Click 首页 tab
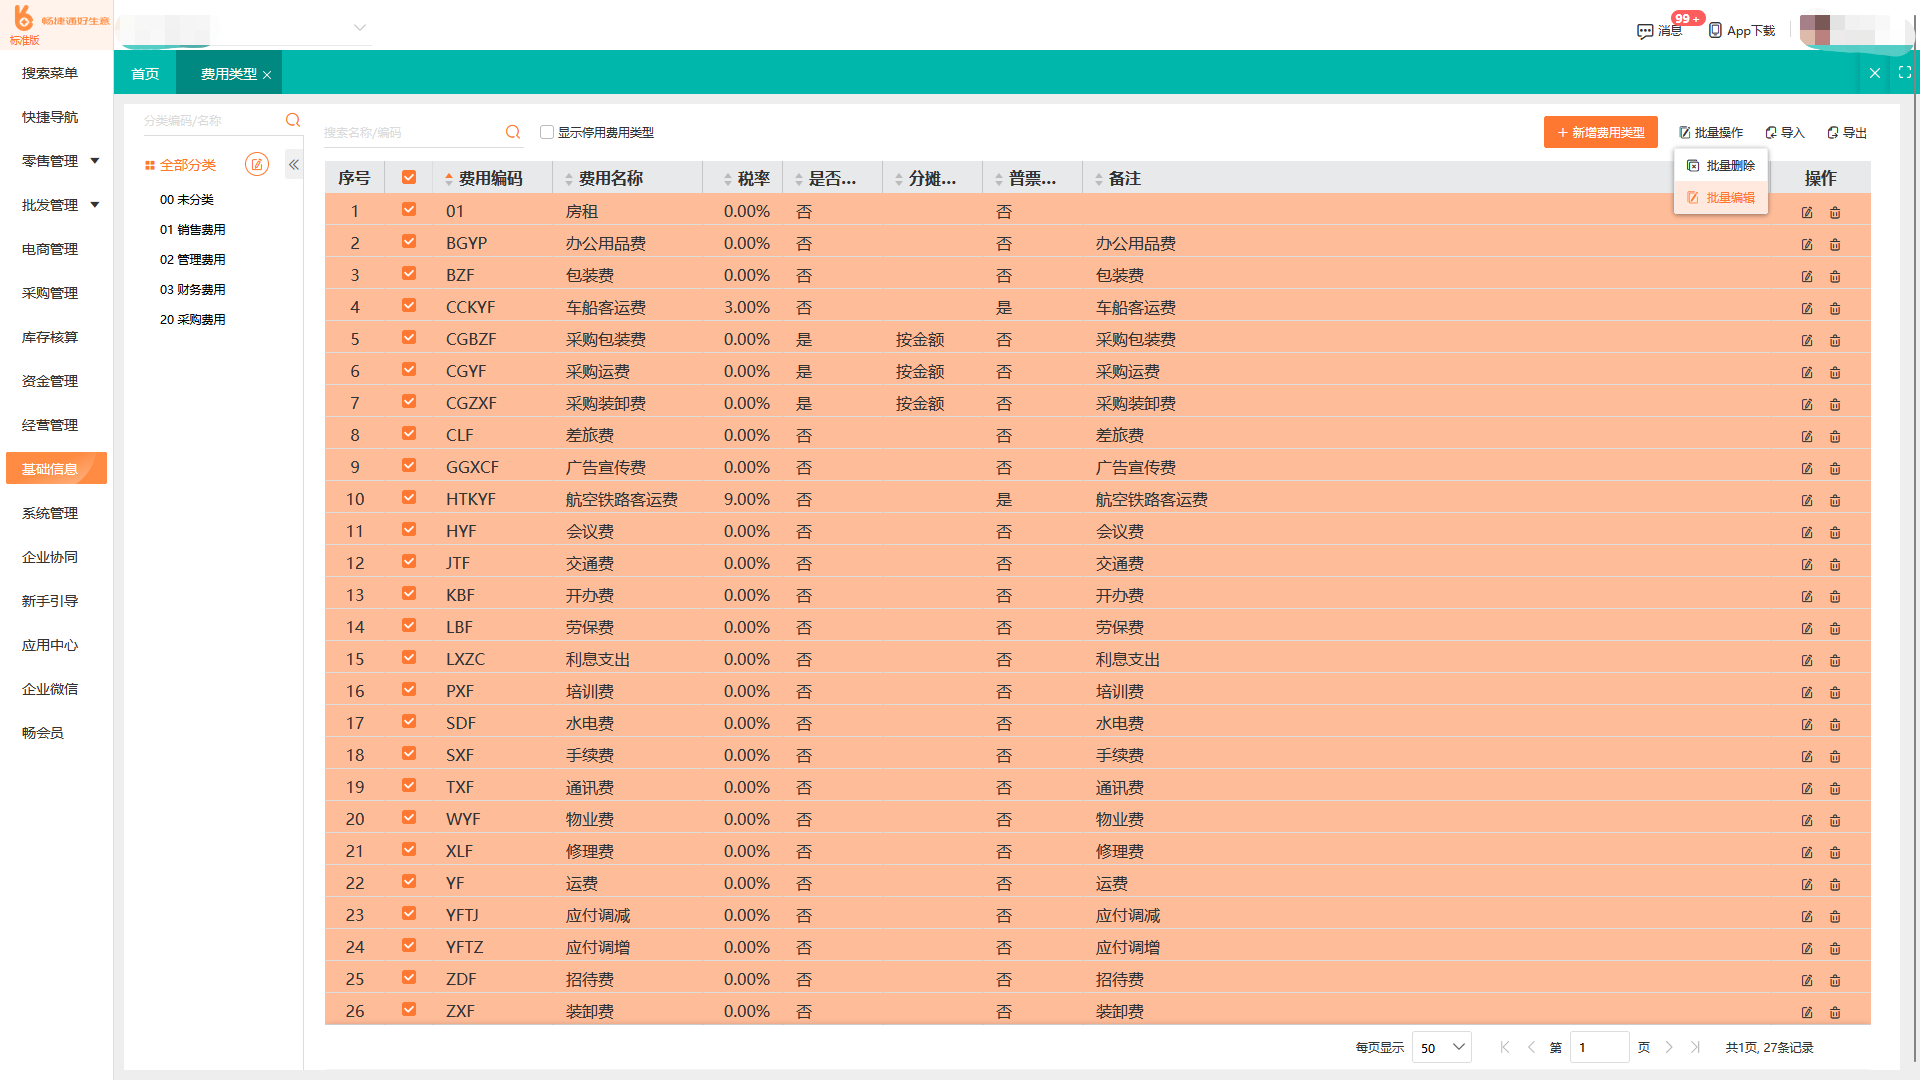The height and width of the screenshot is (1080, 1920). (145, 74)
